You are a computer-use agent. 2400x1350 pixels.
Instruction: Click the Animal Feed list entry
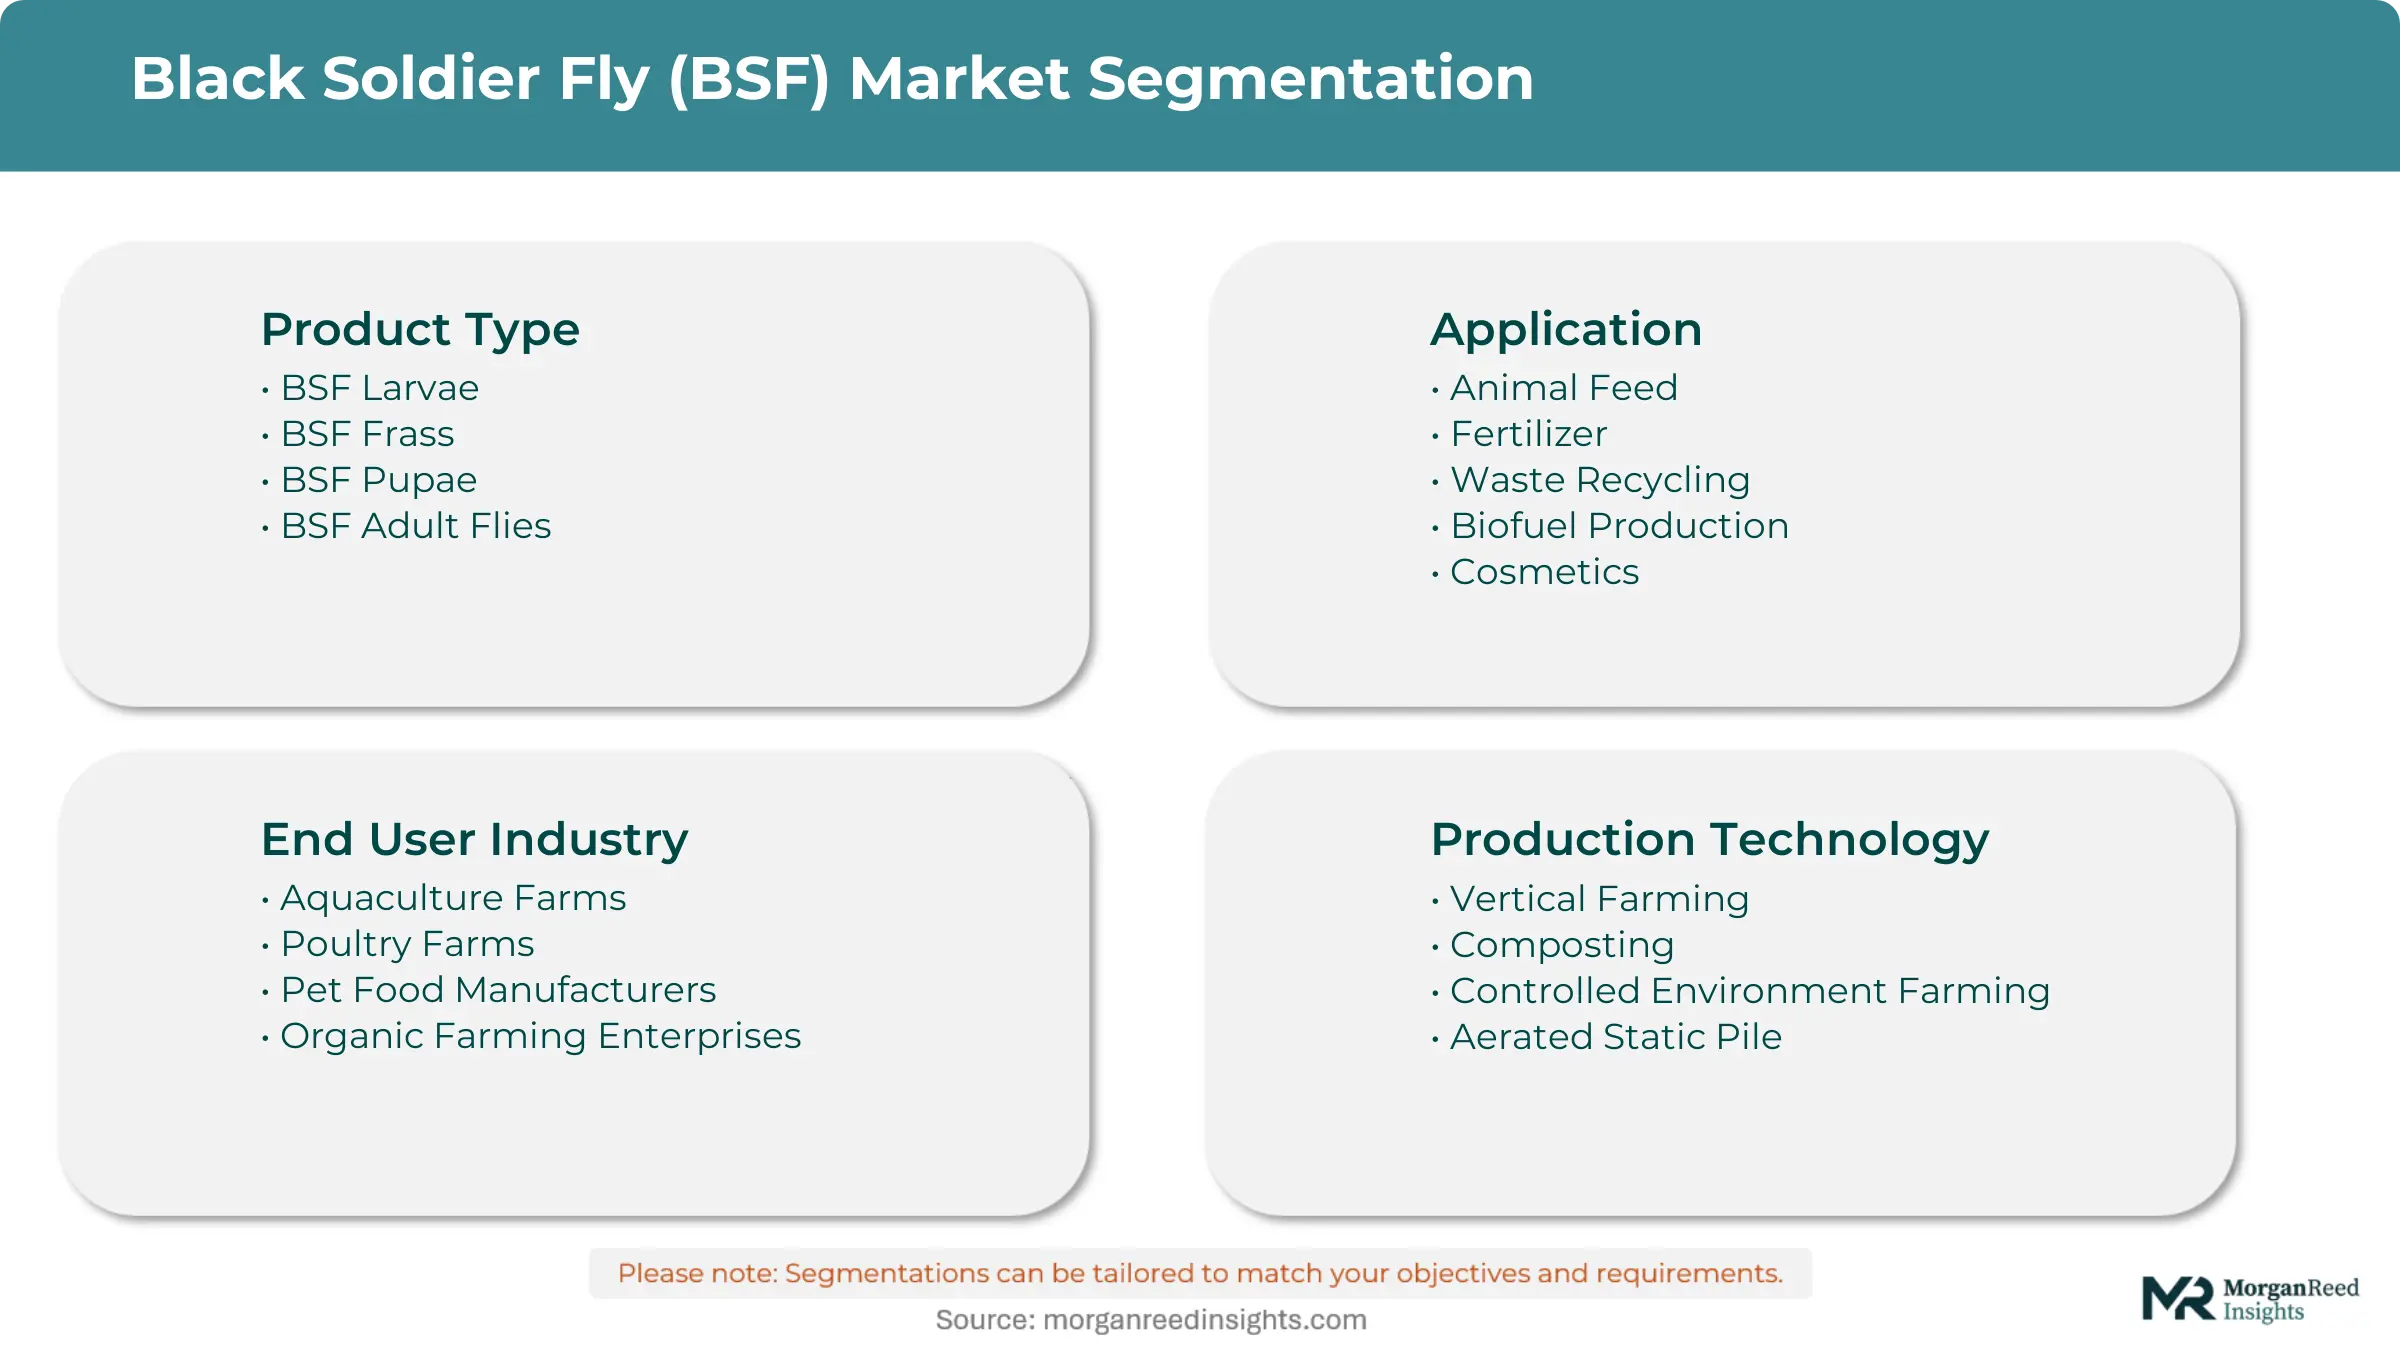[x=1563, y=389]
